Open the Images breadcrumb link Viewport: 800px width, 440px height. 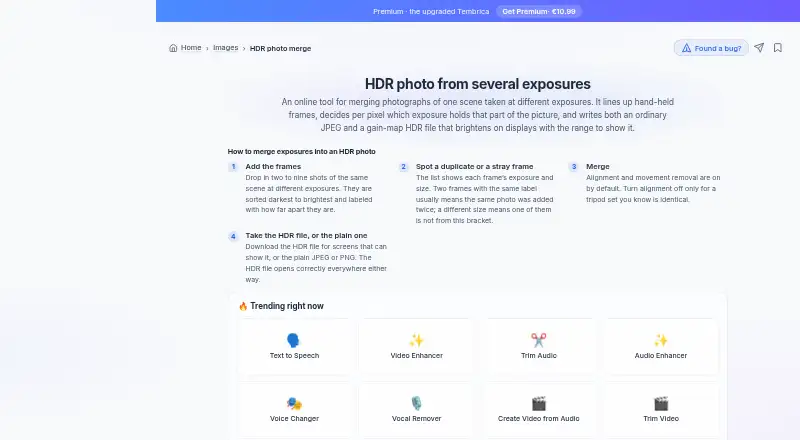point(226,47)
